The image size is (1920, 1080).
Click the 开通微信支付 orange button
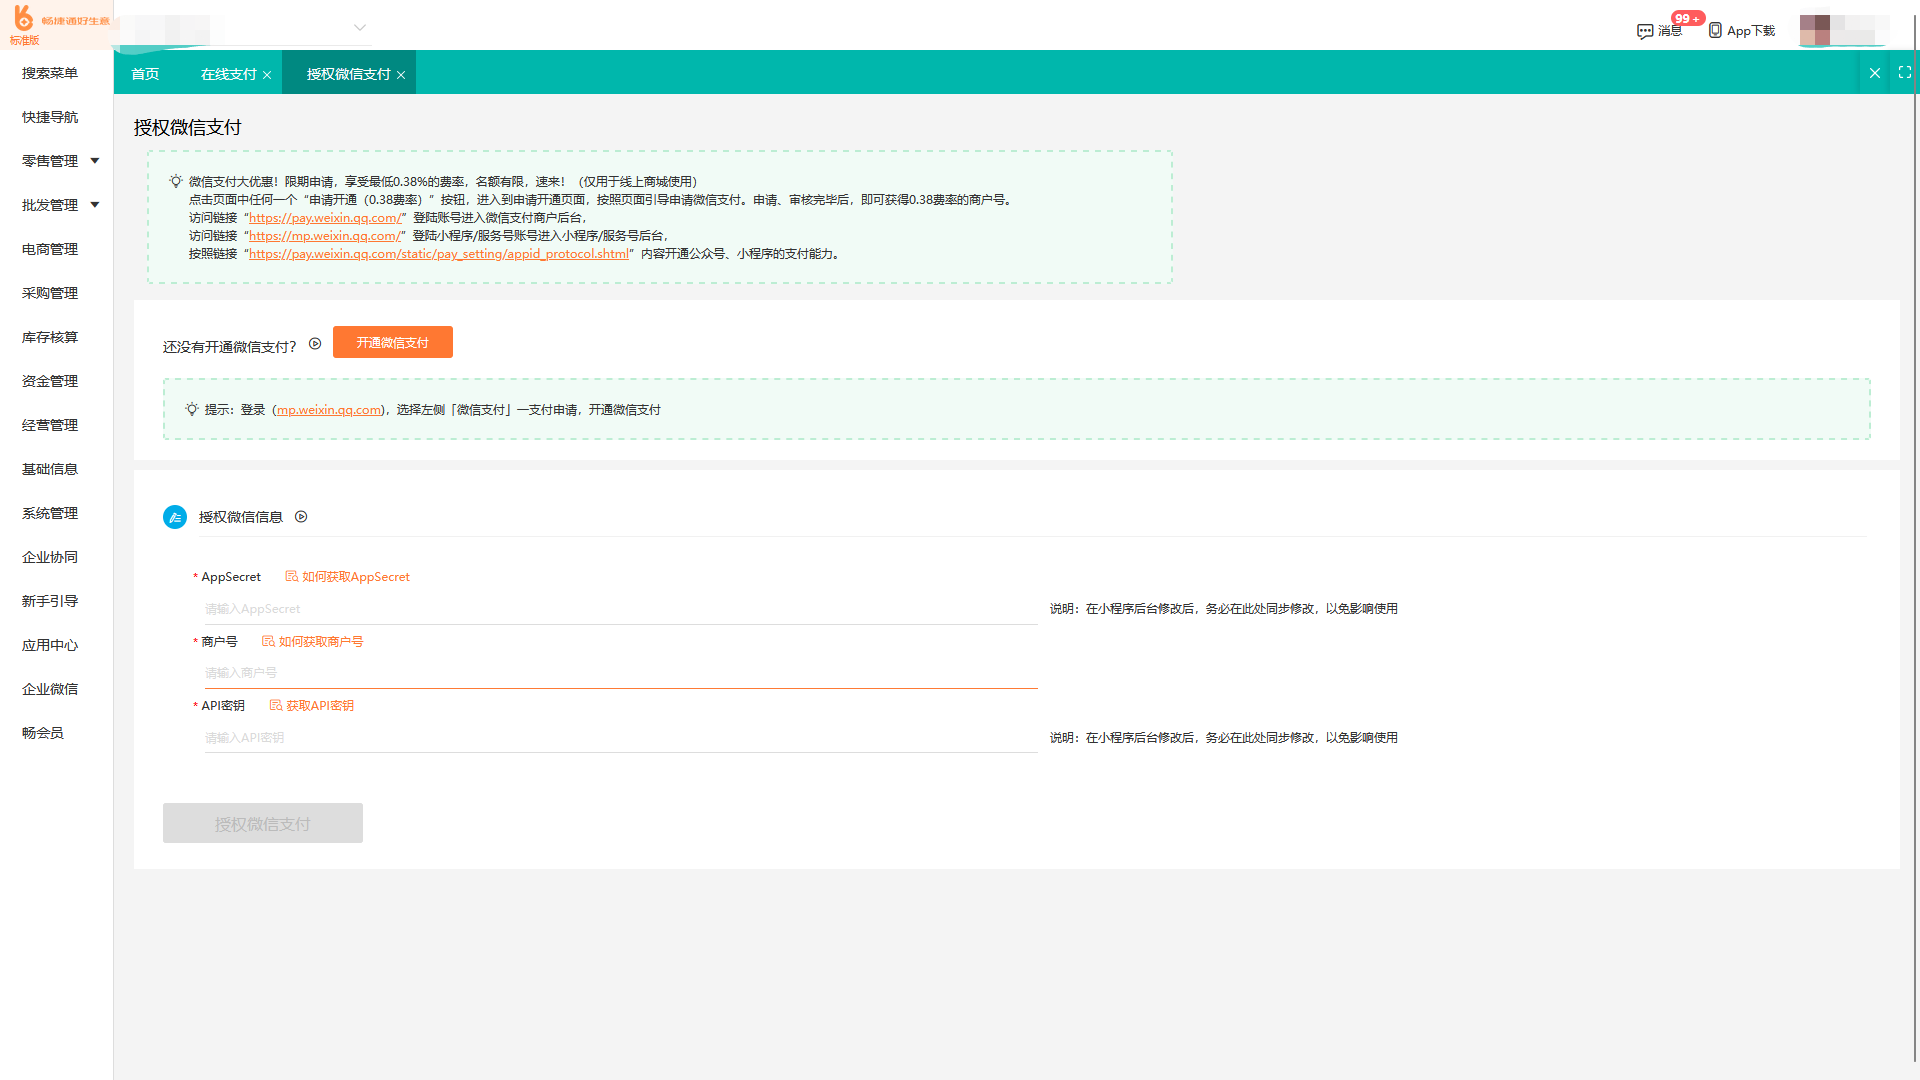click(393, 342)
